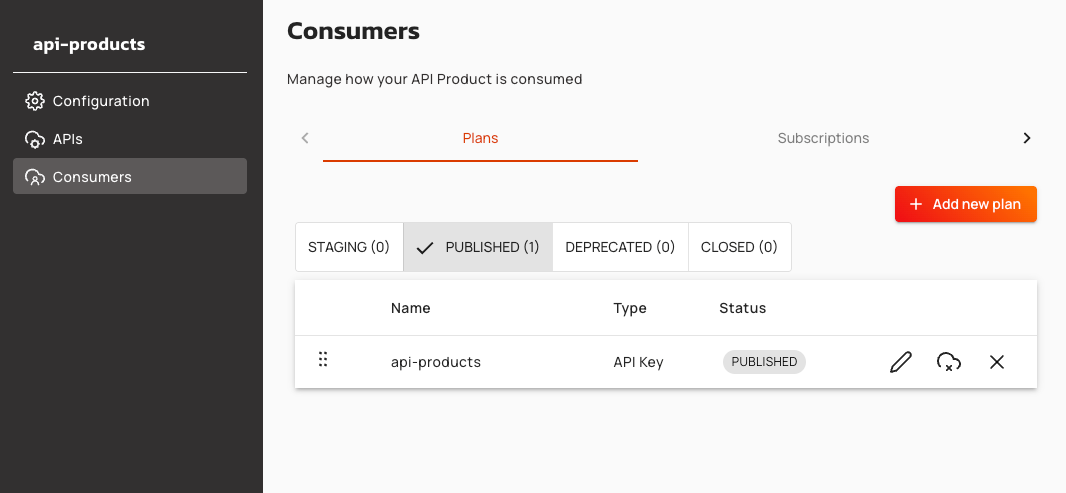The width and height of the screenshot is (1066, 493).
Task: Open the api-products plan name link
Action: pos(436,362)
